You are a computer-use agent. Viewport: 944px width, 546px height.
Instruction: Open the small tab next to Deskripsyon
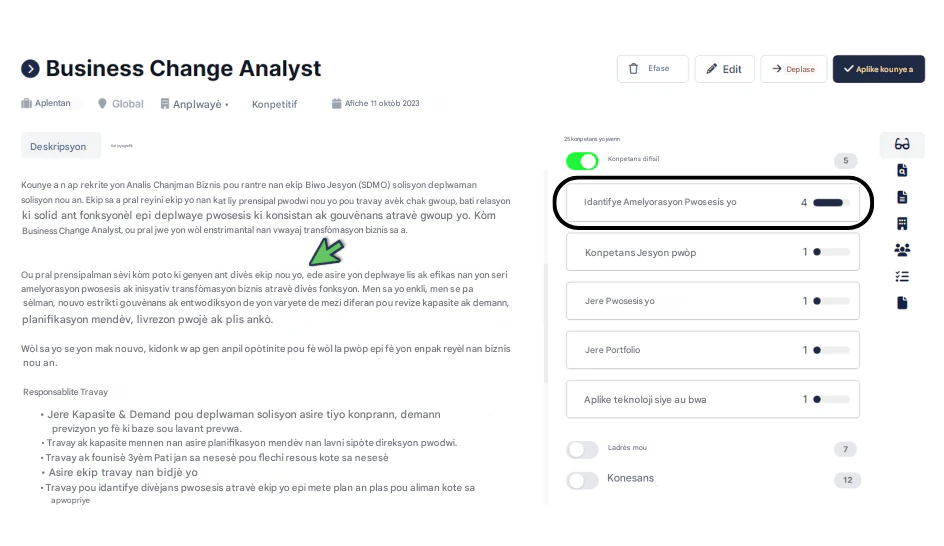tap(122, 146)
